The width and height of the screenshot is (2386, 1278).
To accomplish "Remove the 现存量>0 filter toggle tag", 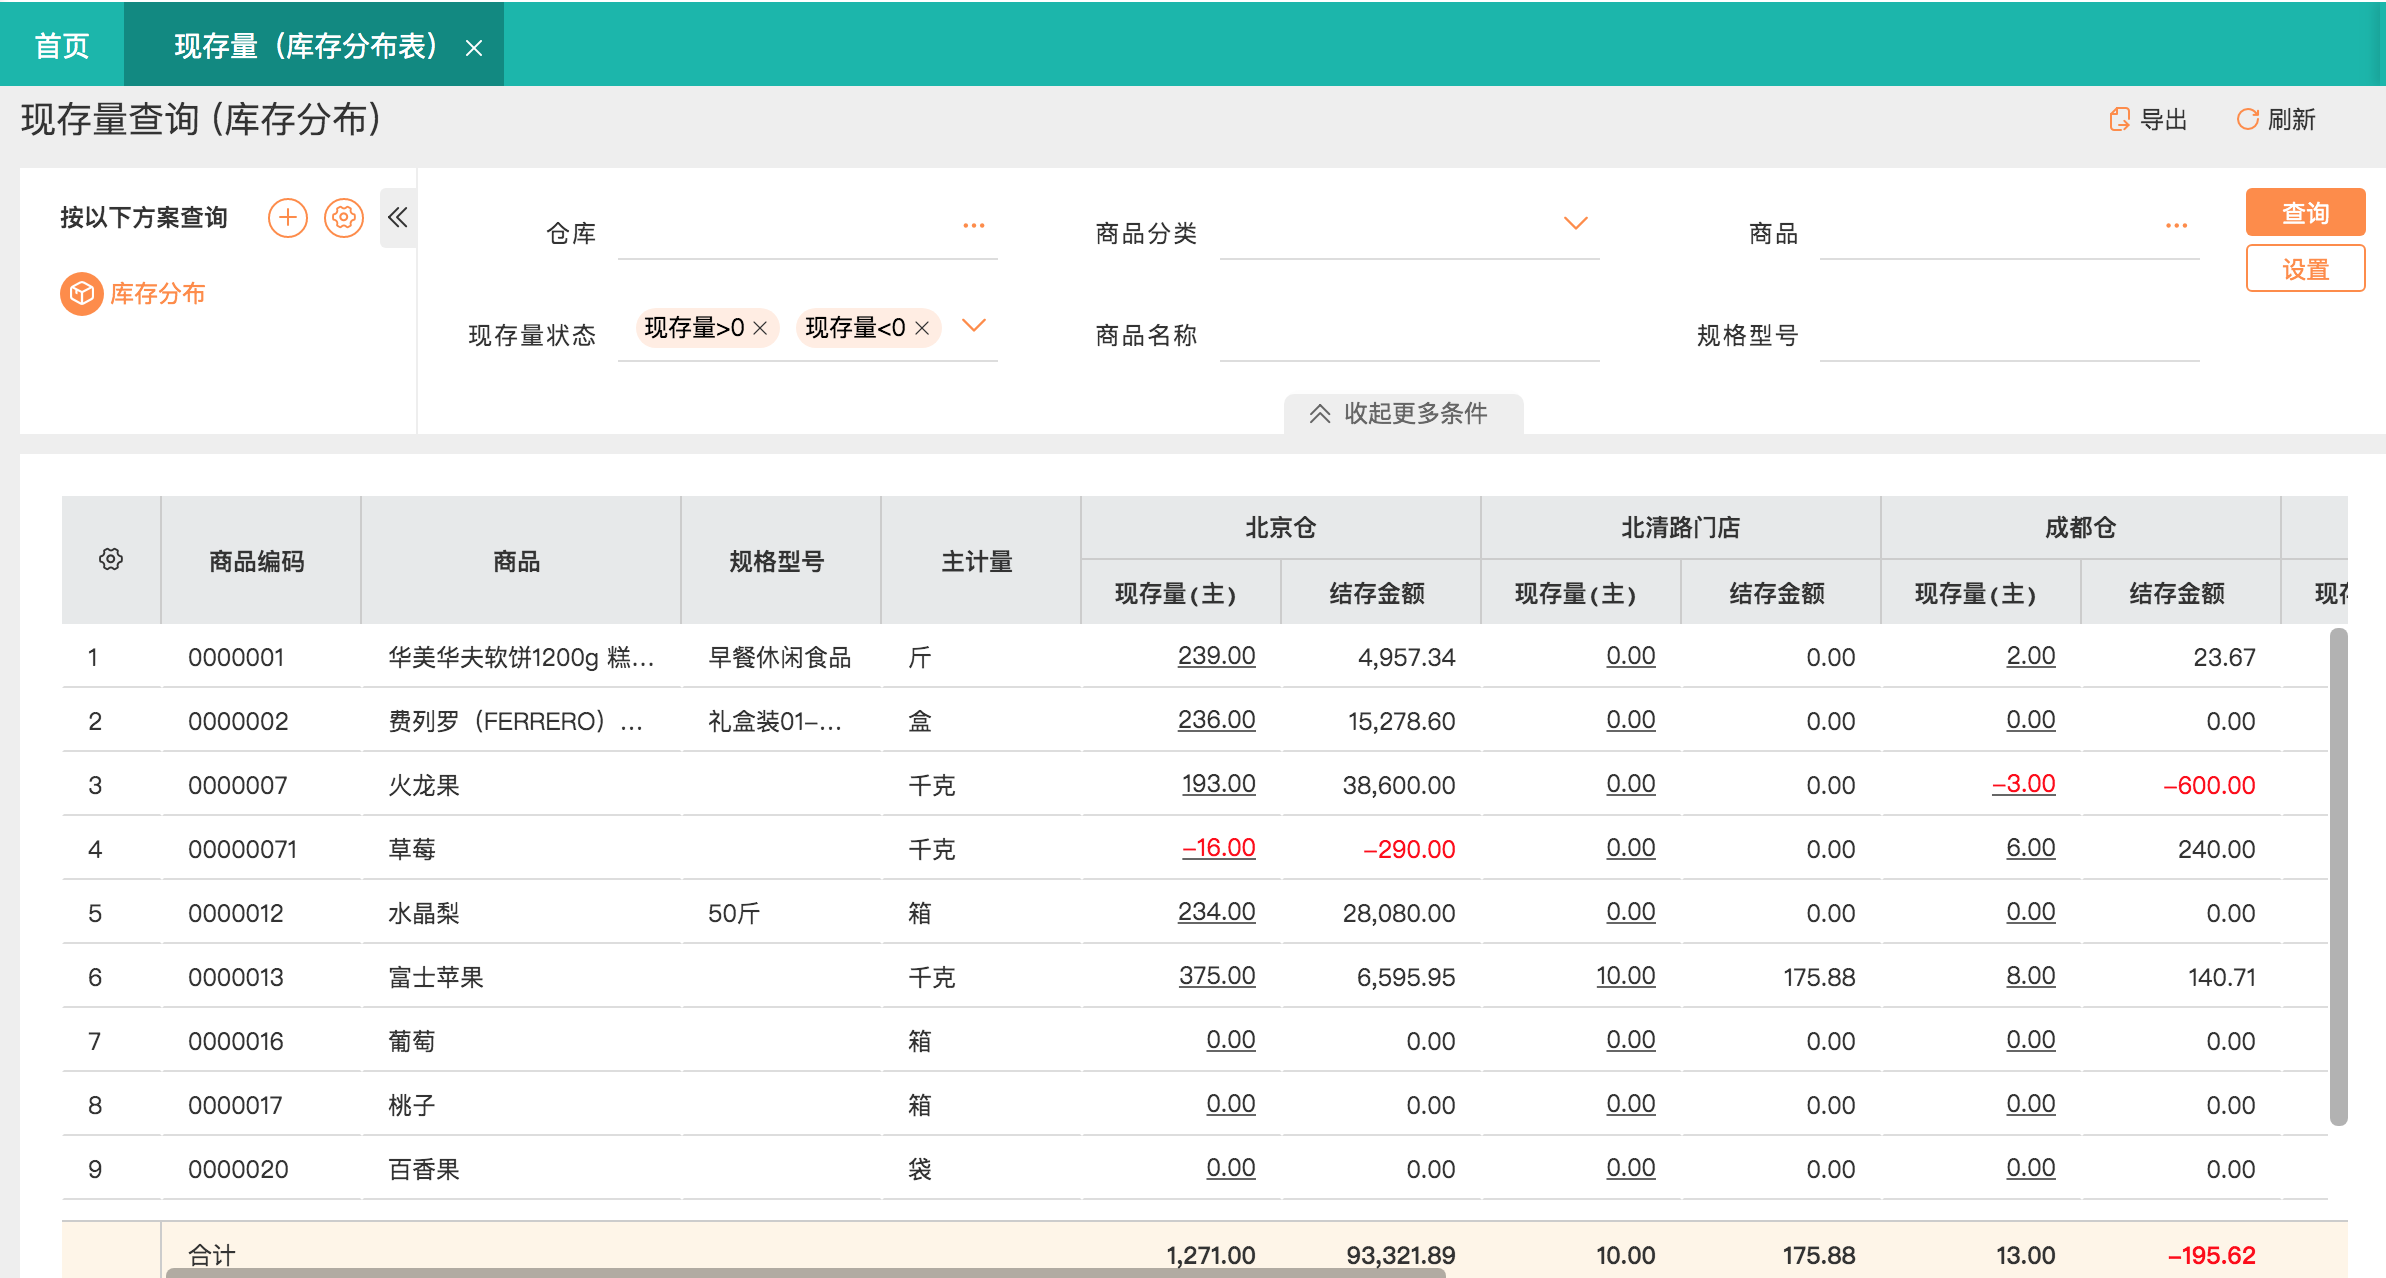I will [757, 328].
